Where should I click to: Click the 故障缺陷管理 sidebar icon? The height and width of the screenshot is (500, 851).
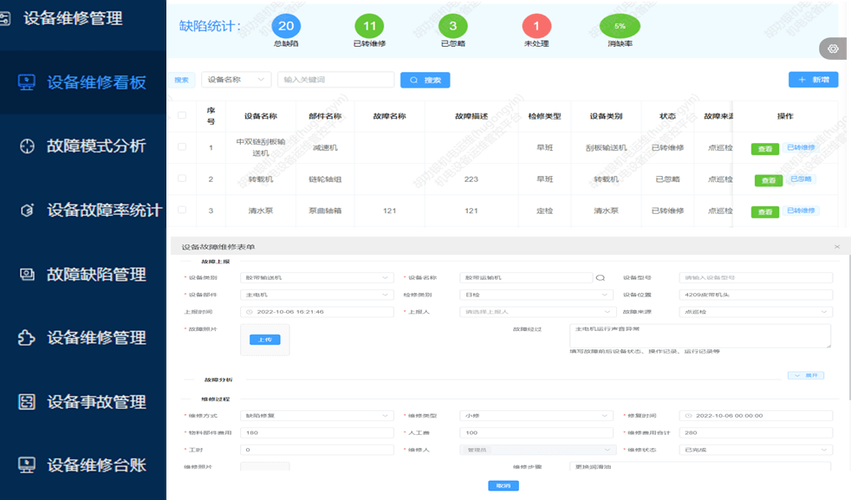[x=27, y=274]
